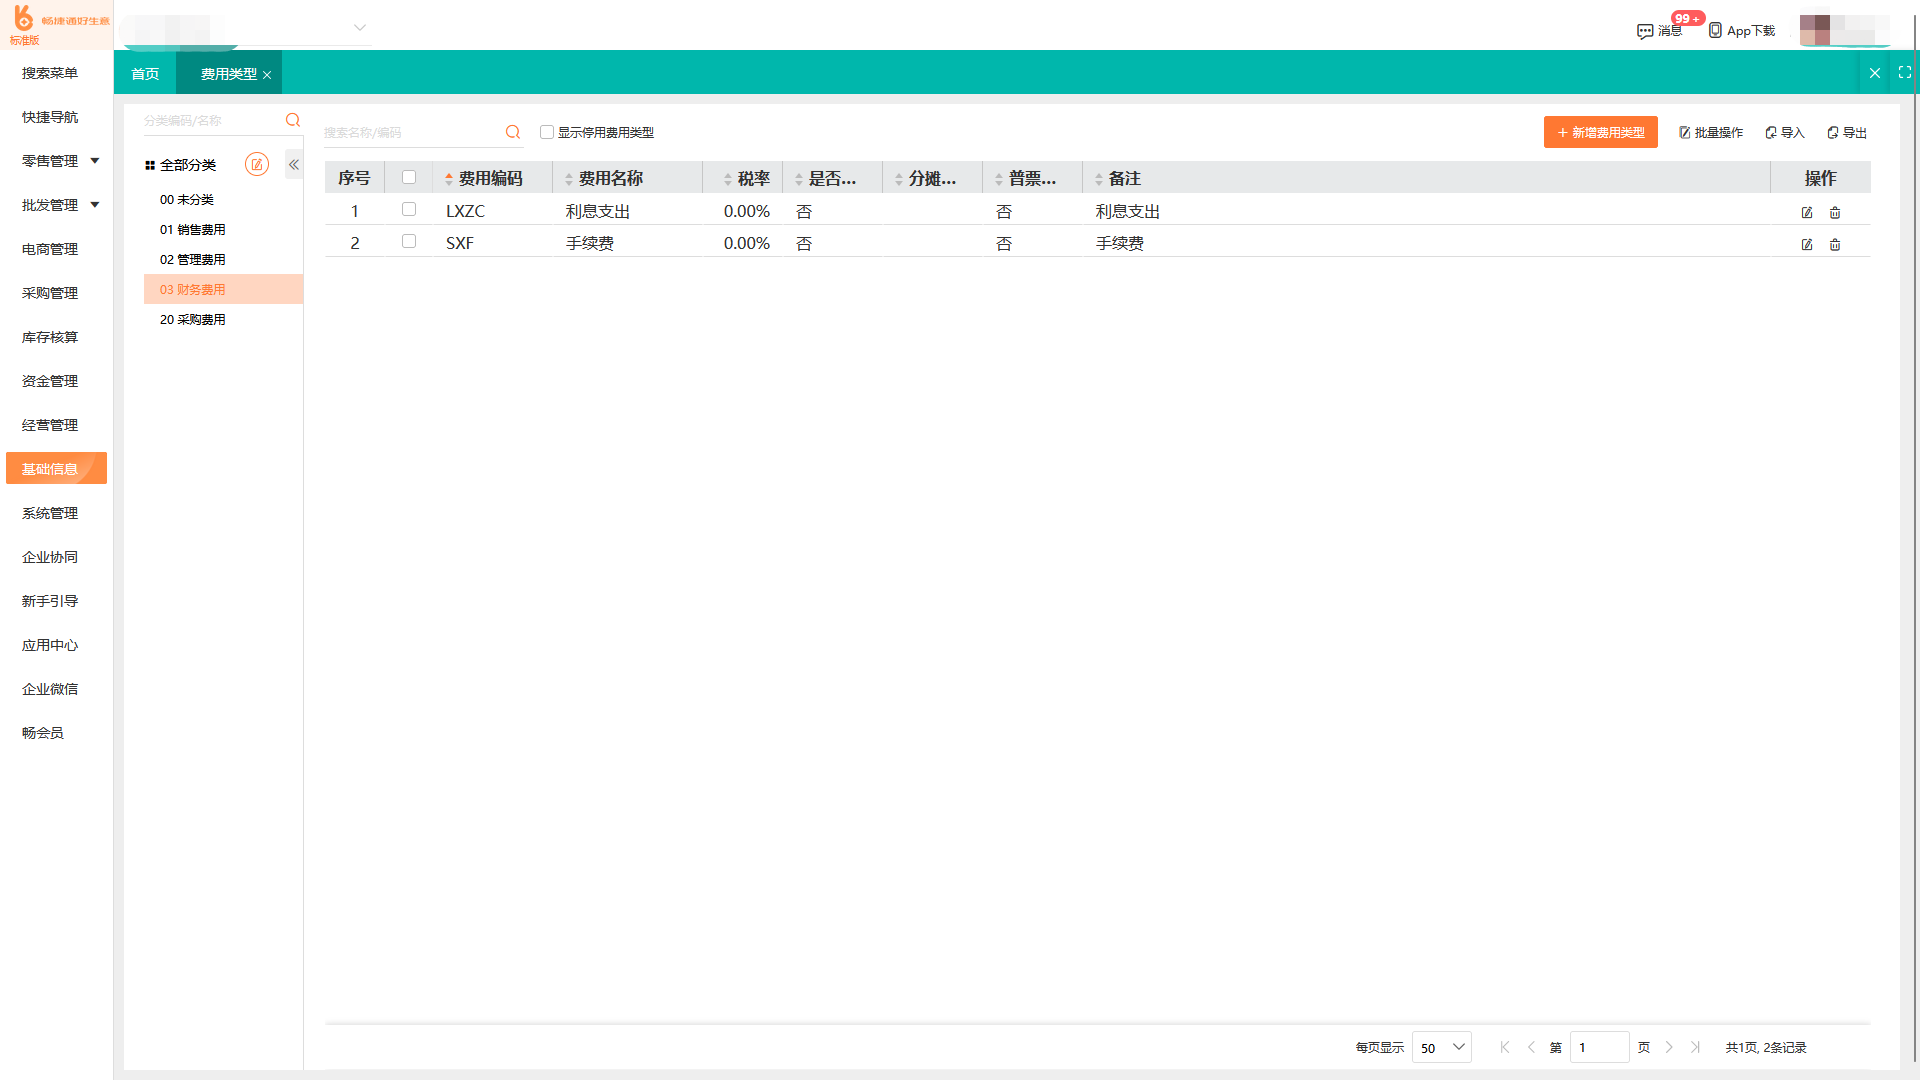Click the edit icon for 利息支出
The image size is (1920, 1080).
coord(1807,212)
